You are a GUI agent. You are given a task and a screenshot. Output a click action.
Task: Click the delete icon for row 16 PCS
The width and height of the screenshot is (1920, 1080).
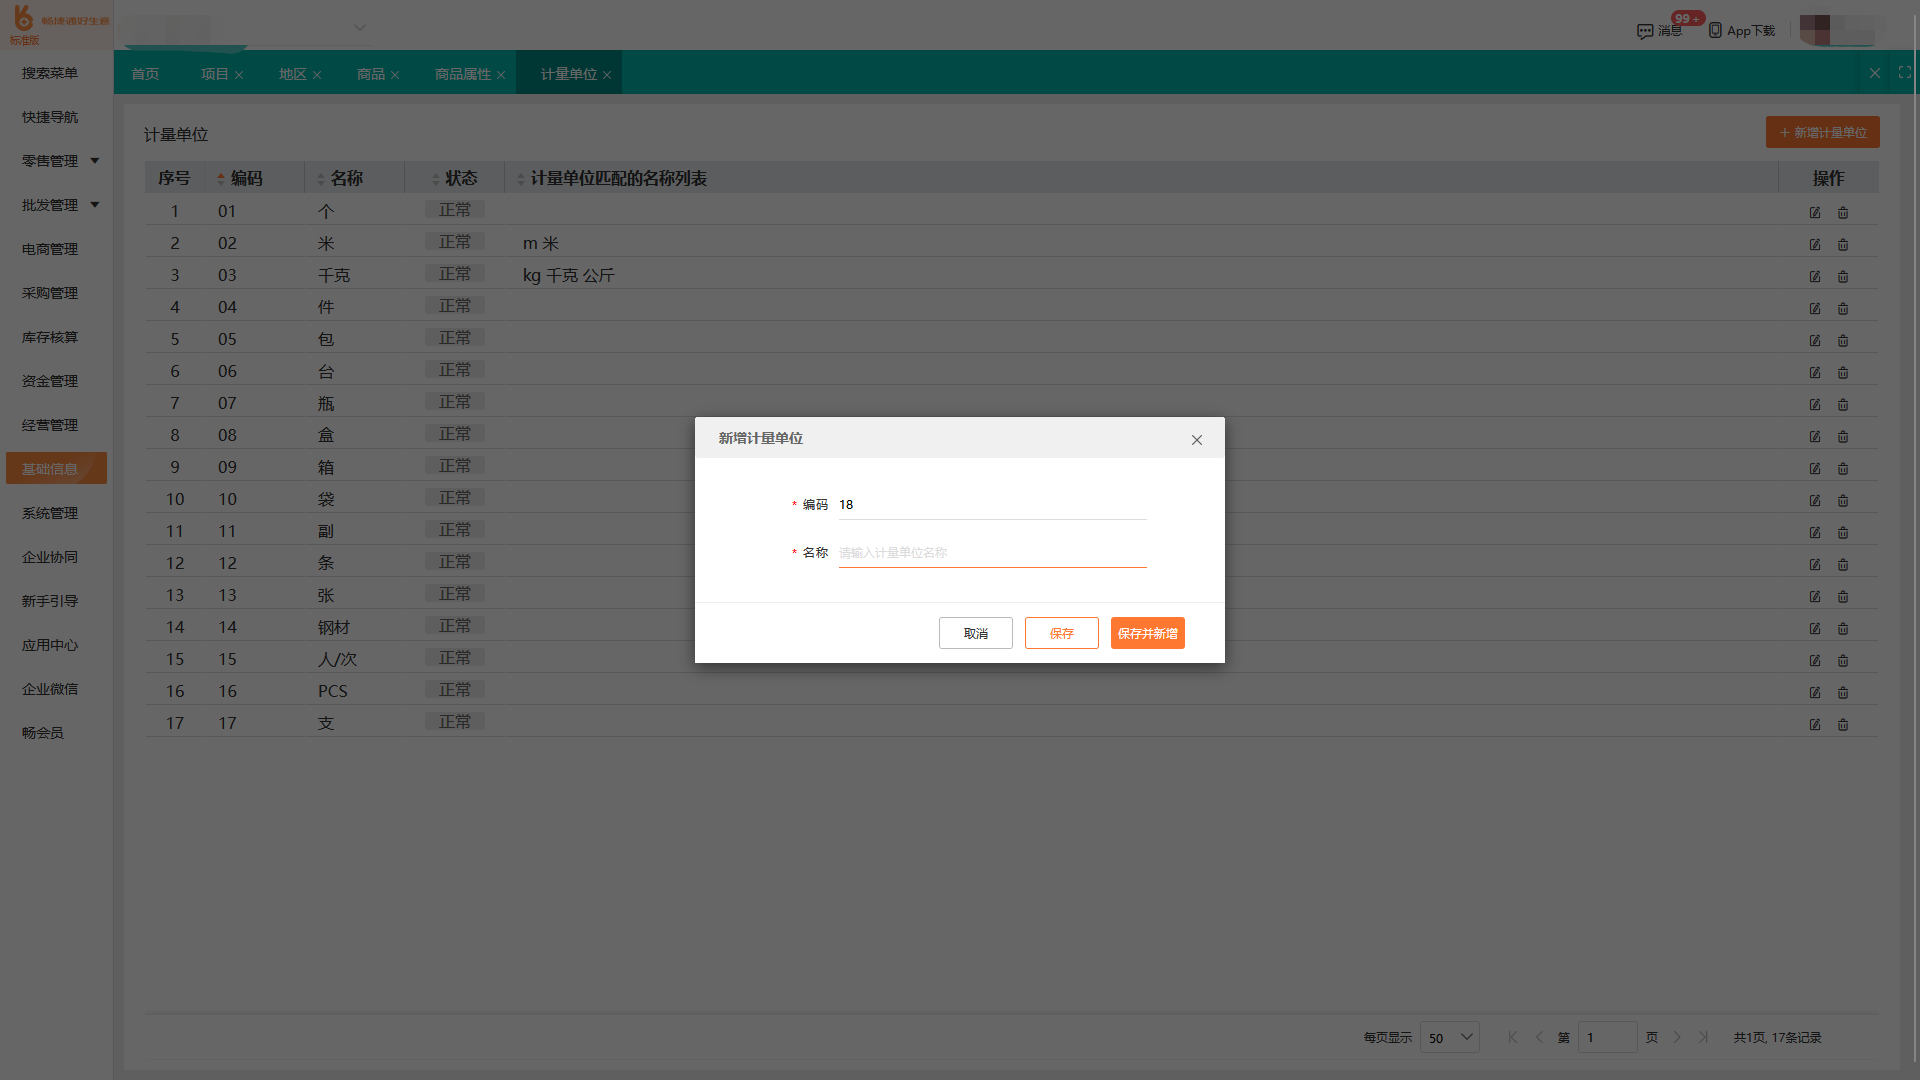(x=1844, y=691)
